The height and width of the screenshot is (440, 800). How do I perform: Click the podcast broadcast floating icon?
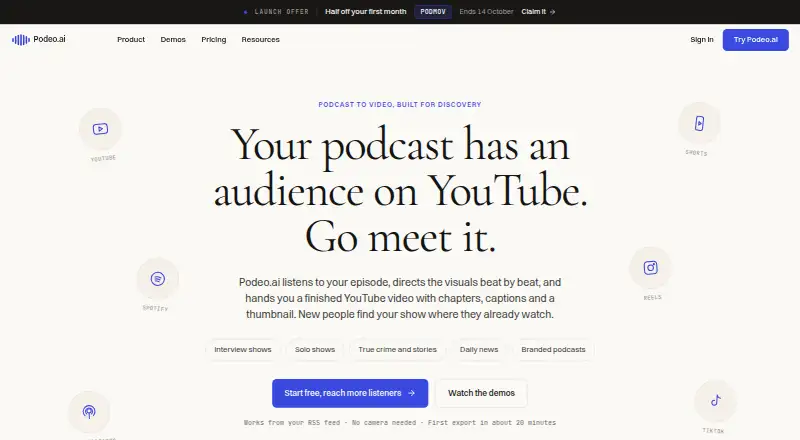point(89,411)
